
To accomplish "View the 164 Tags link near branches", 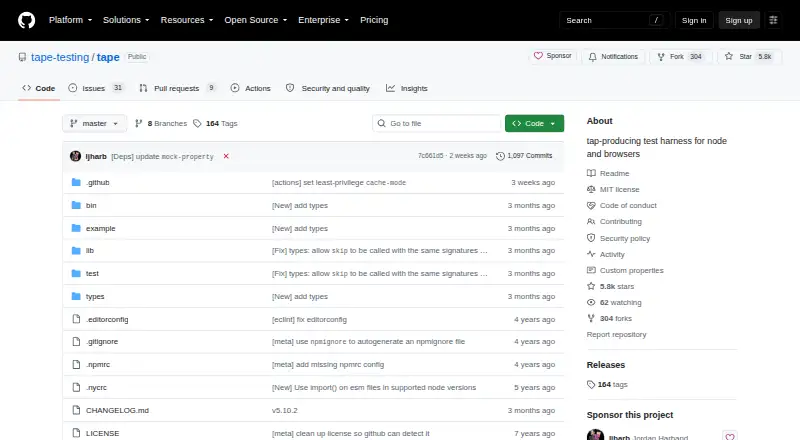I will 215,124.
